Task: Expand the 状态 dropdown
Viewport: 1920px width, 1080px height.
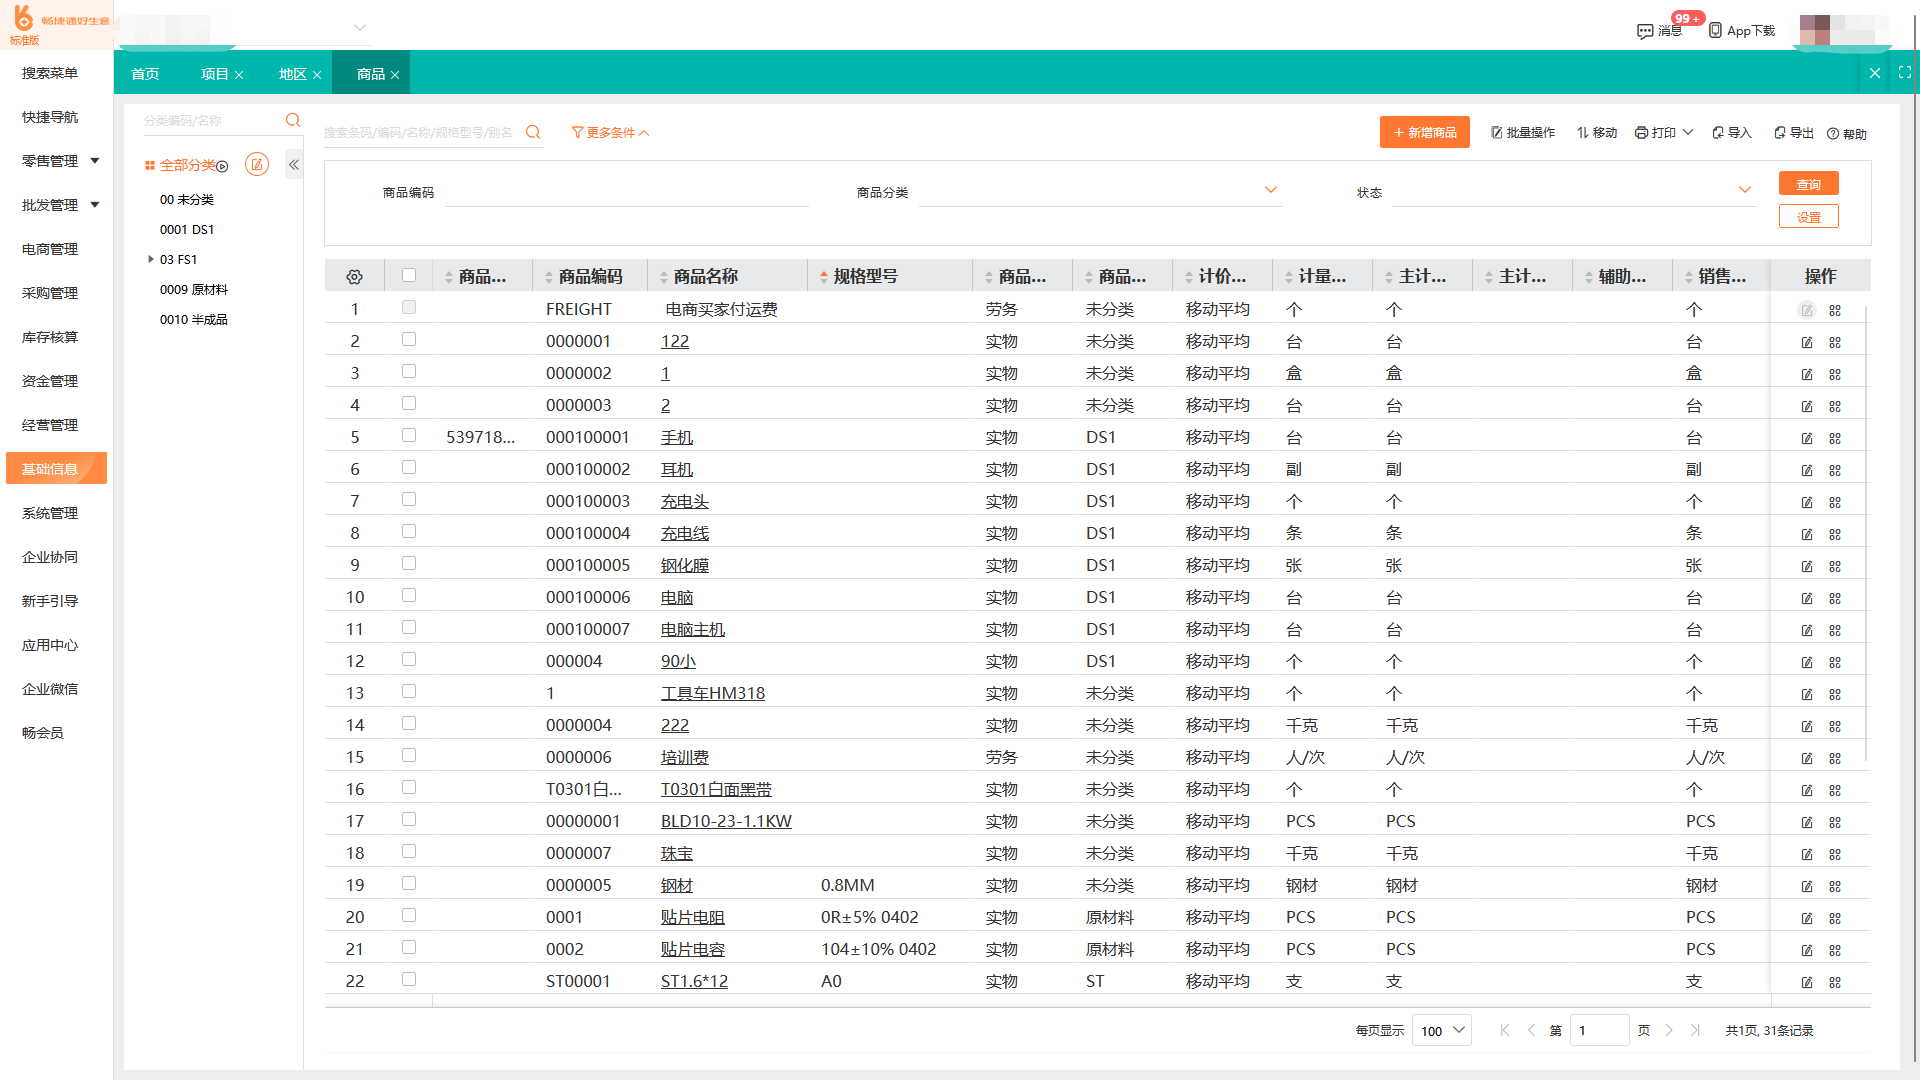Action: (x=1745, y=191)
